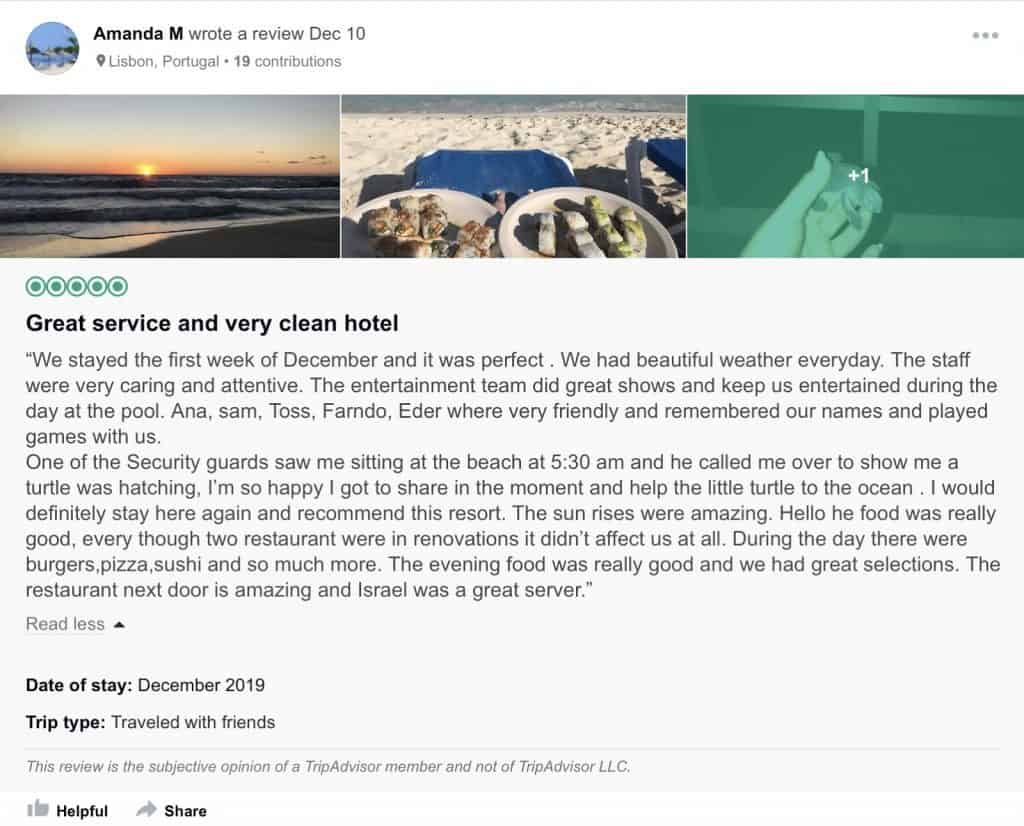The image size is (1024, 826).
Task: Click the Share arrow icon
Action: click(x=147, y=811)
